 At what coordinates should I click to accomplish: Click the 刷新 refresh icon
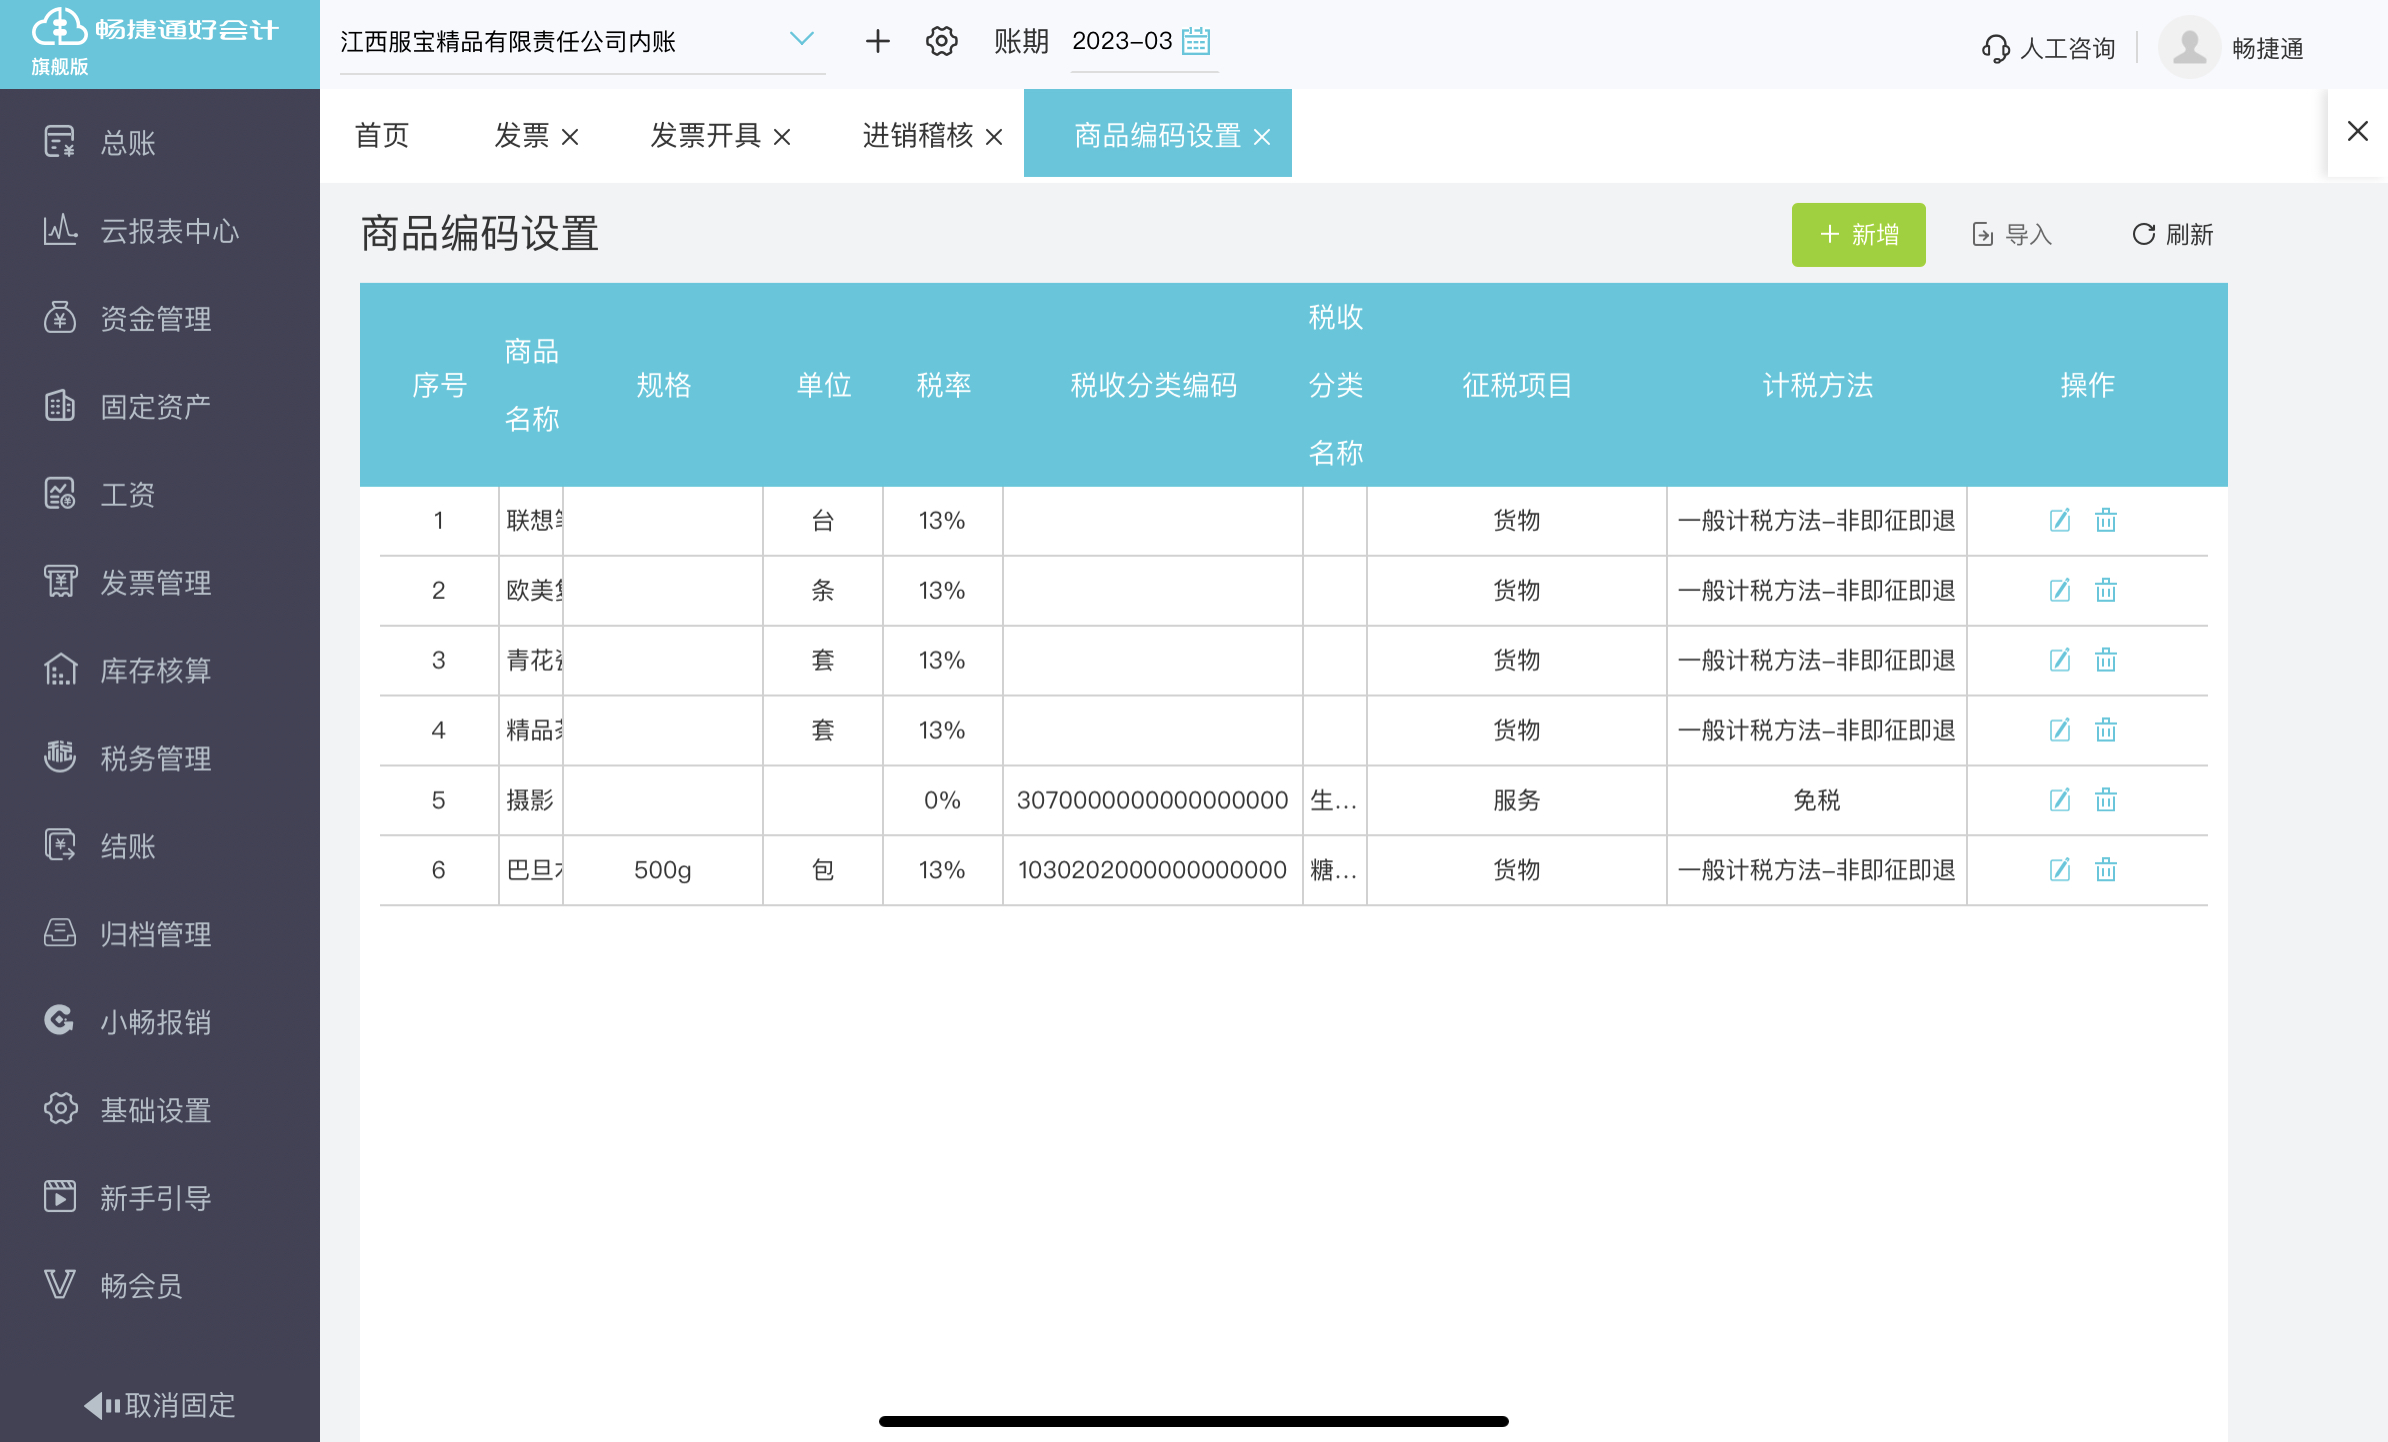pyautogui.click(x=2144, y=234)
